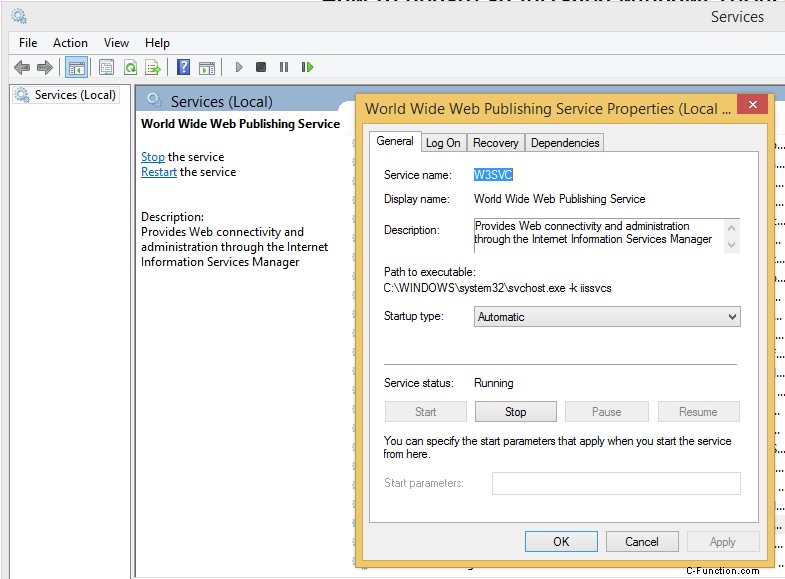Open the Startup type dropdown
Viewport: 785px width, 579px height.
click(x=606, y=317)
